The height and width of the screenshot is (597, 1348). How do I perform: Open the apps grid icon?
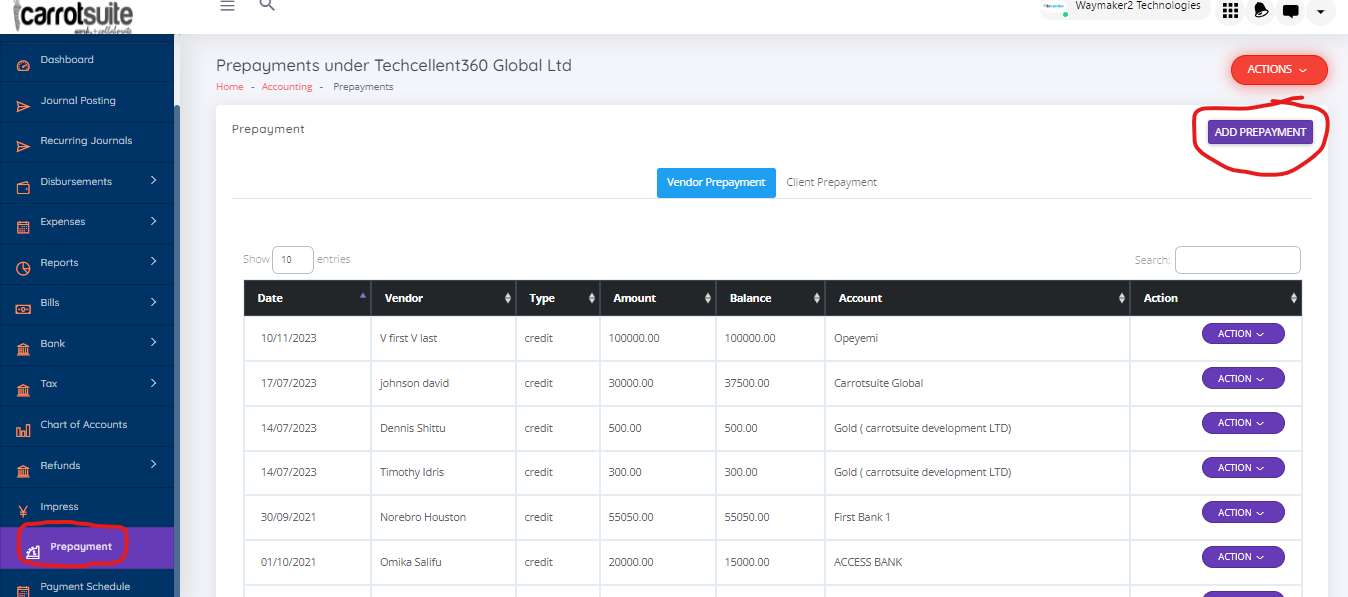[x=1230, y=10]
